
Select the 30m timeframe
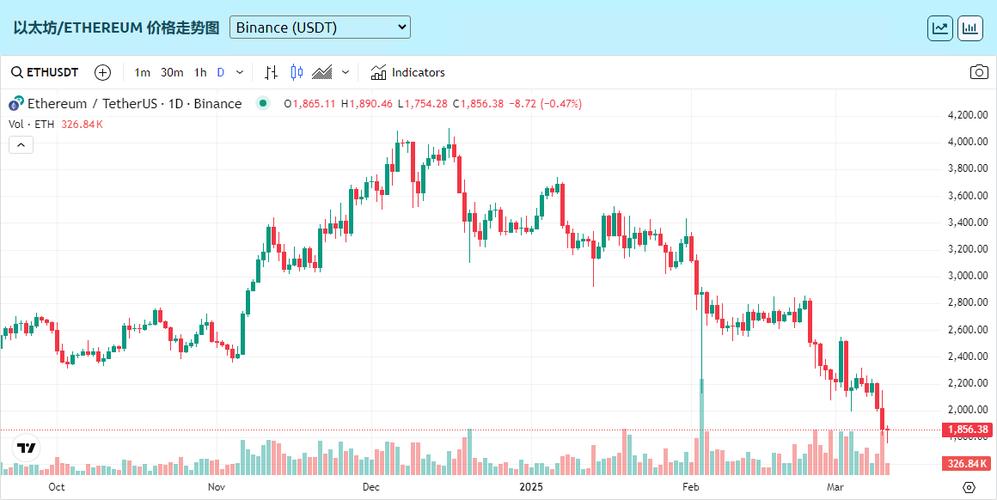[172, 72]
